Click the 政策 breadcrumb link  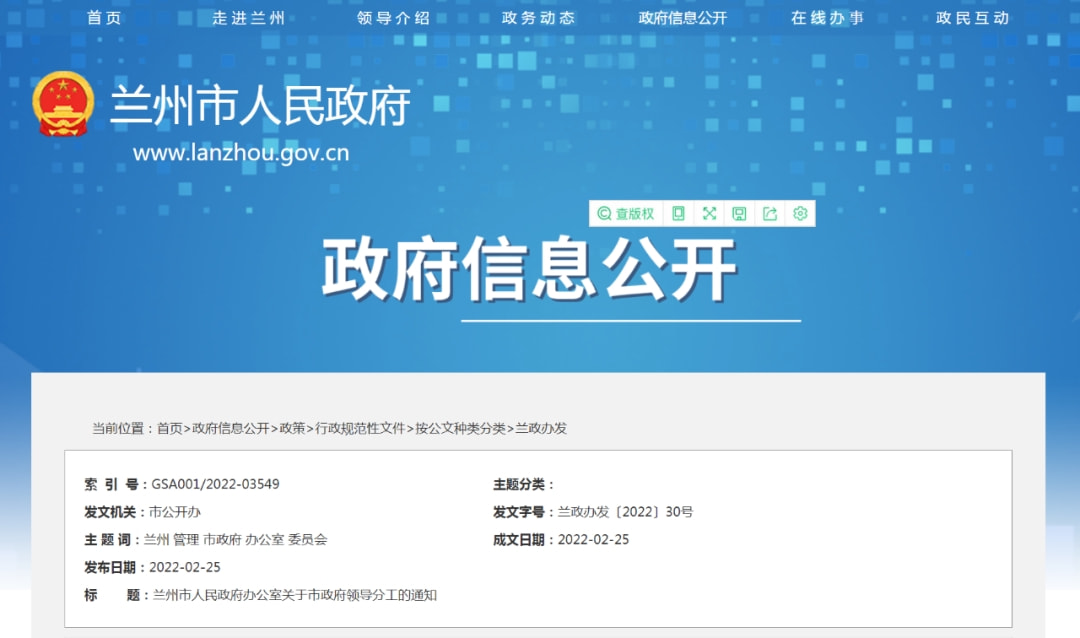click(293, 428)
